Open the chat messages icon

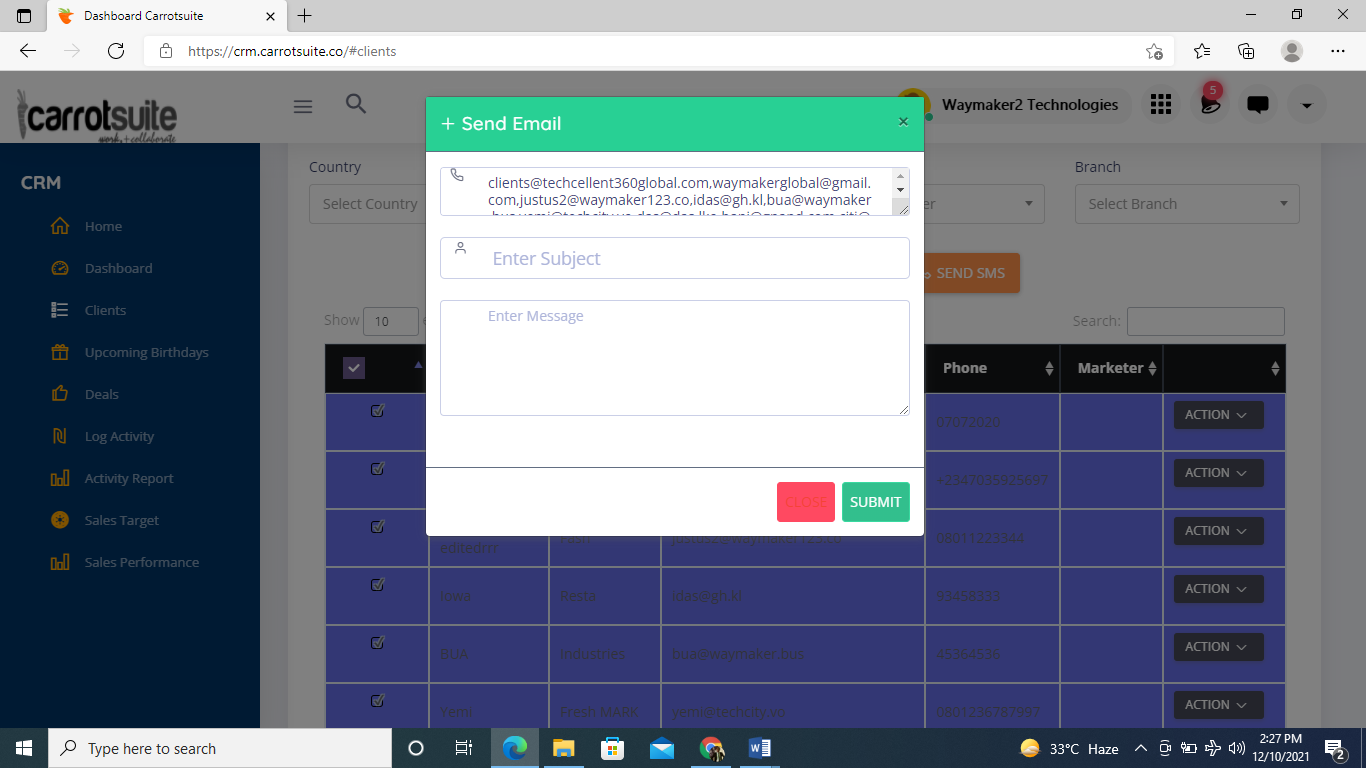click(1258, 105)
